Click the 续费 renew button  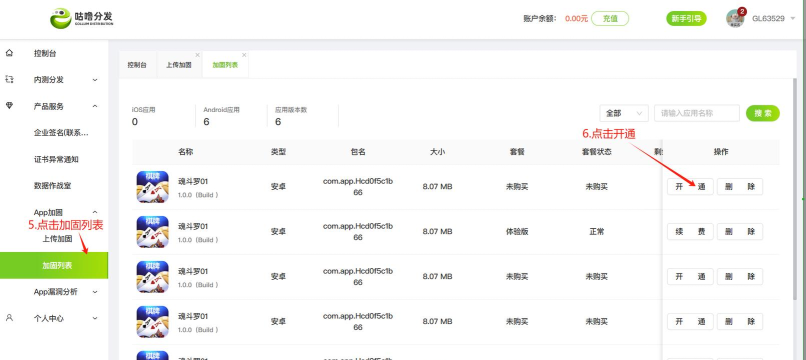pos(690,231)
